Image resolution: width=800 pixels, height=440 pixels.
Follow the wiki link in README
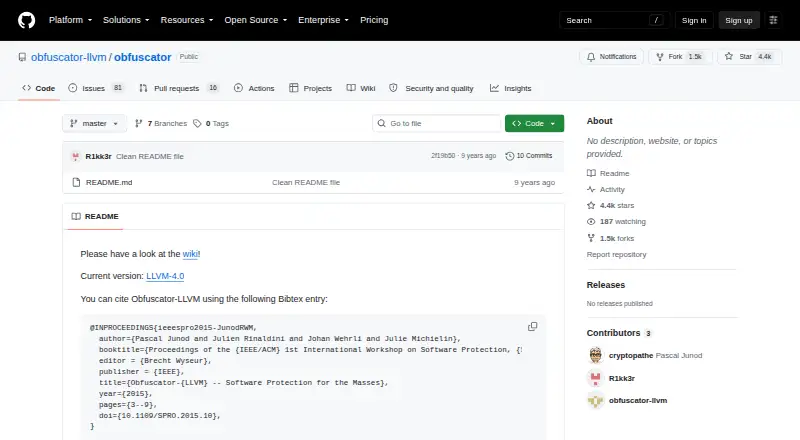pyautogui.click(x=190, y=254)
